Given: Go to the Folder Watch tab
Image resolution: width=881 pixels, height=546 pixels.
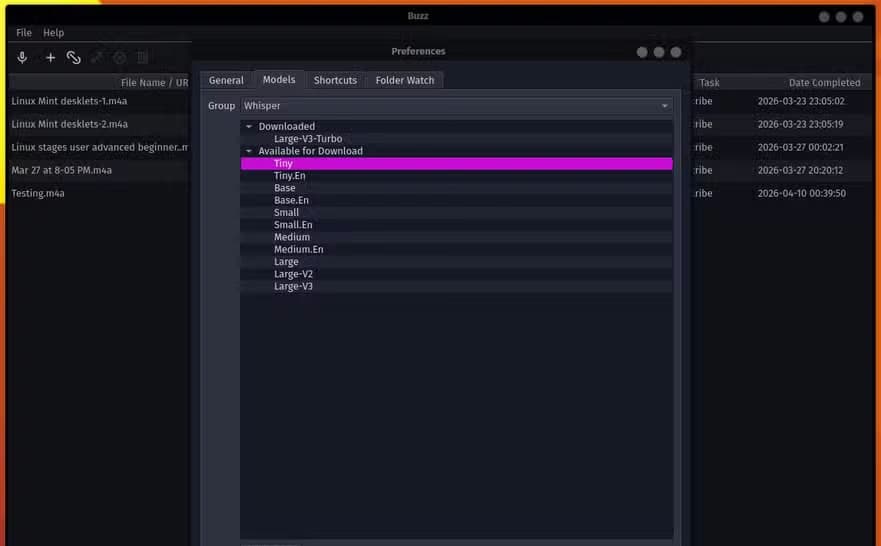Looking at the screenshot, I should coord(405,80).
